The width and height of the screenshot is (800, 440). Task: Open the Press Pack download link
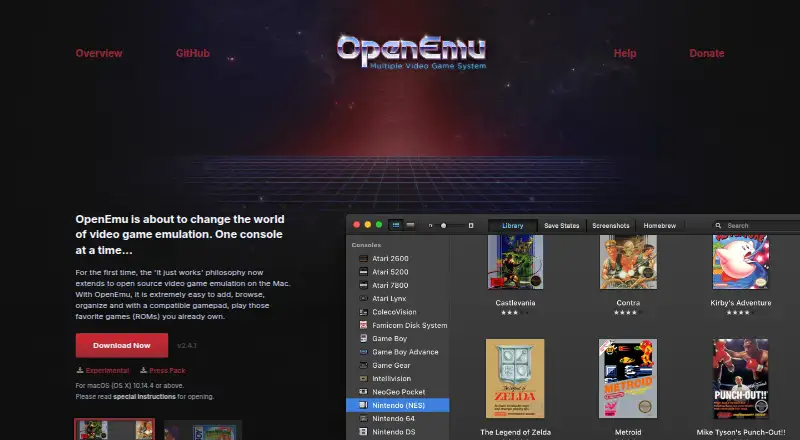167,371
